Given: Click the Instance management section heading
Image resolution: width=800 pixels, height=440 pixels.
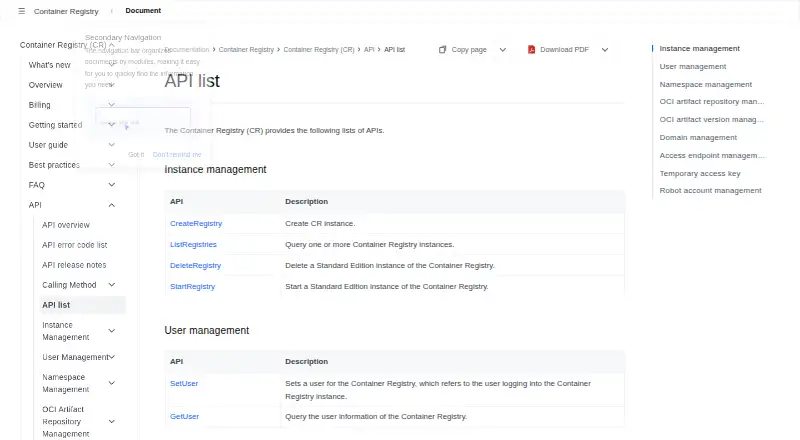Looking at the screenshot, I should 215,169.
